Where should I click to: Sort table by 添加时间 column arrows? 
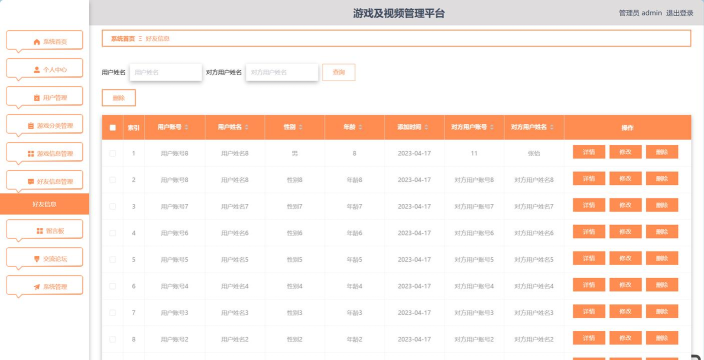pos(427,127)
